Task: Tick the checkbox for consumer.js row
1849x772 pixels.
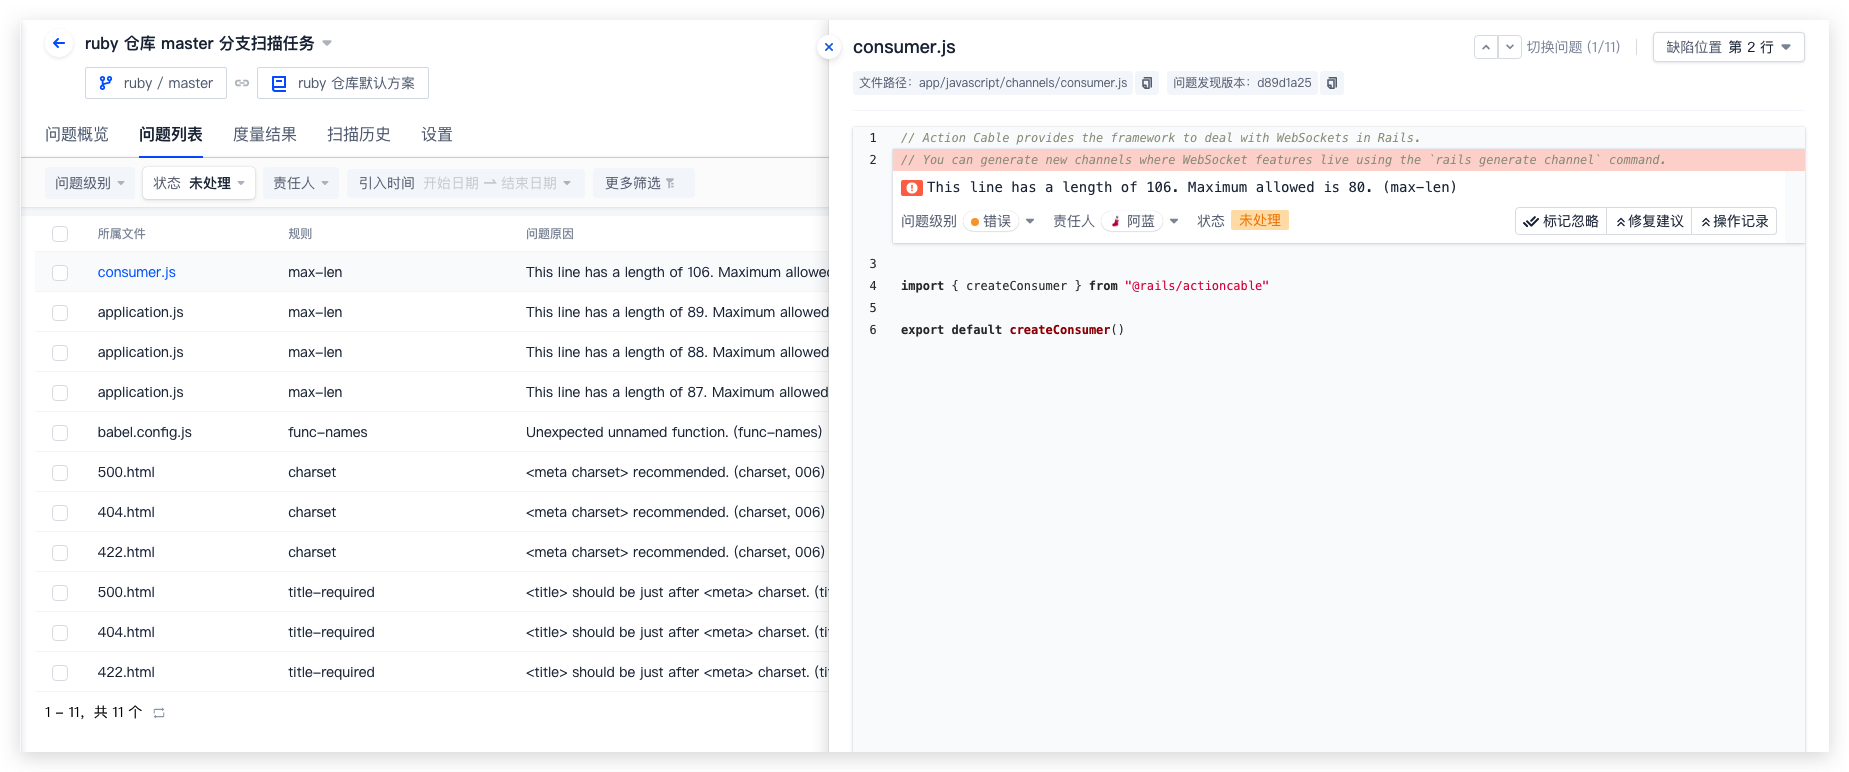Action: pos(60,272)
